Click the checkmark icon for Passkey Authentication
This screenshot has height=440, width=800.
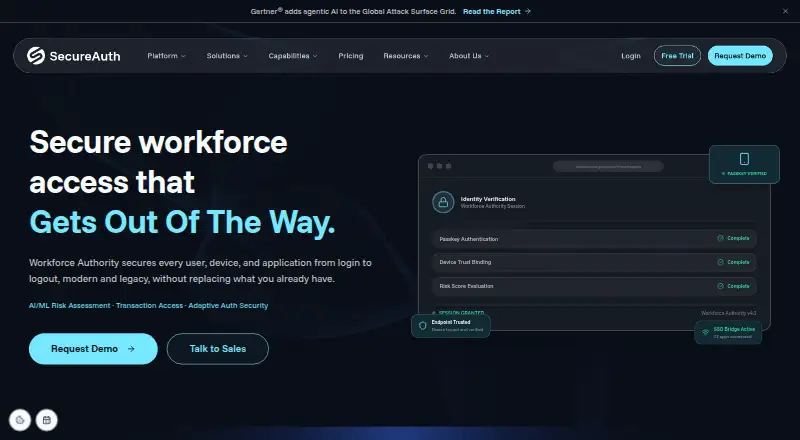click(x=720, y=238)
